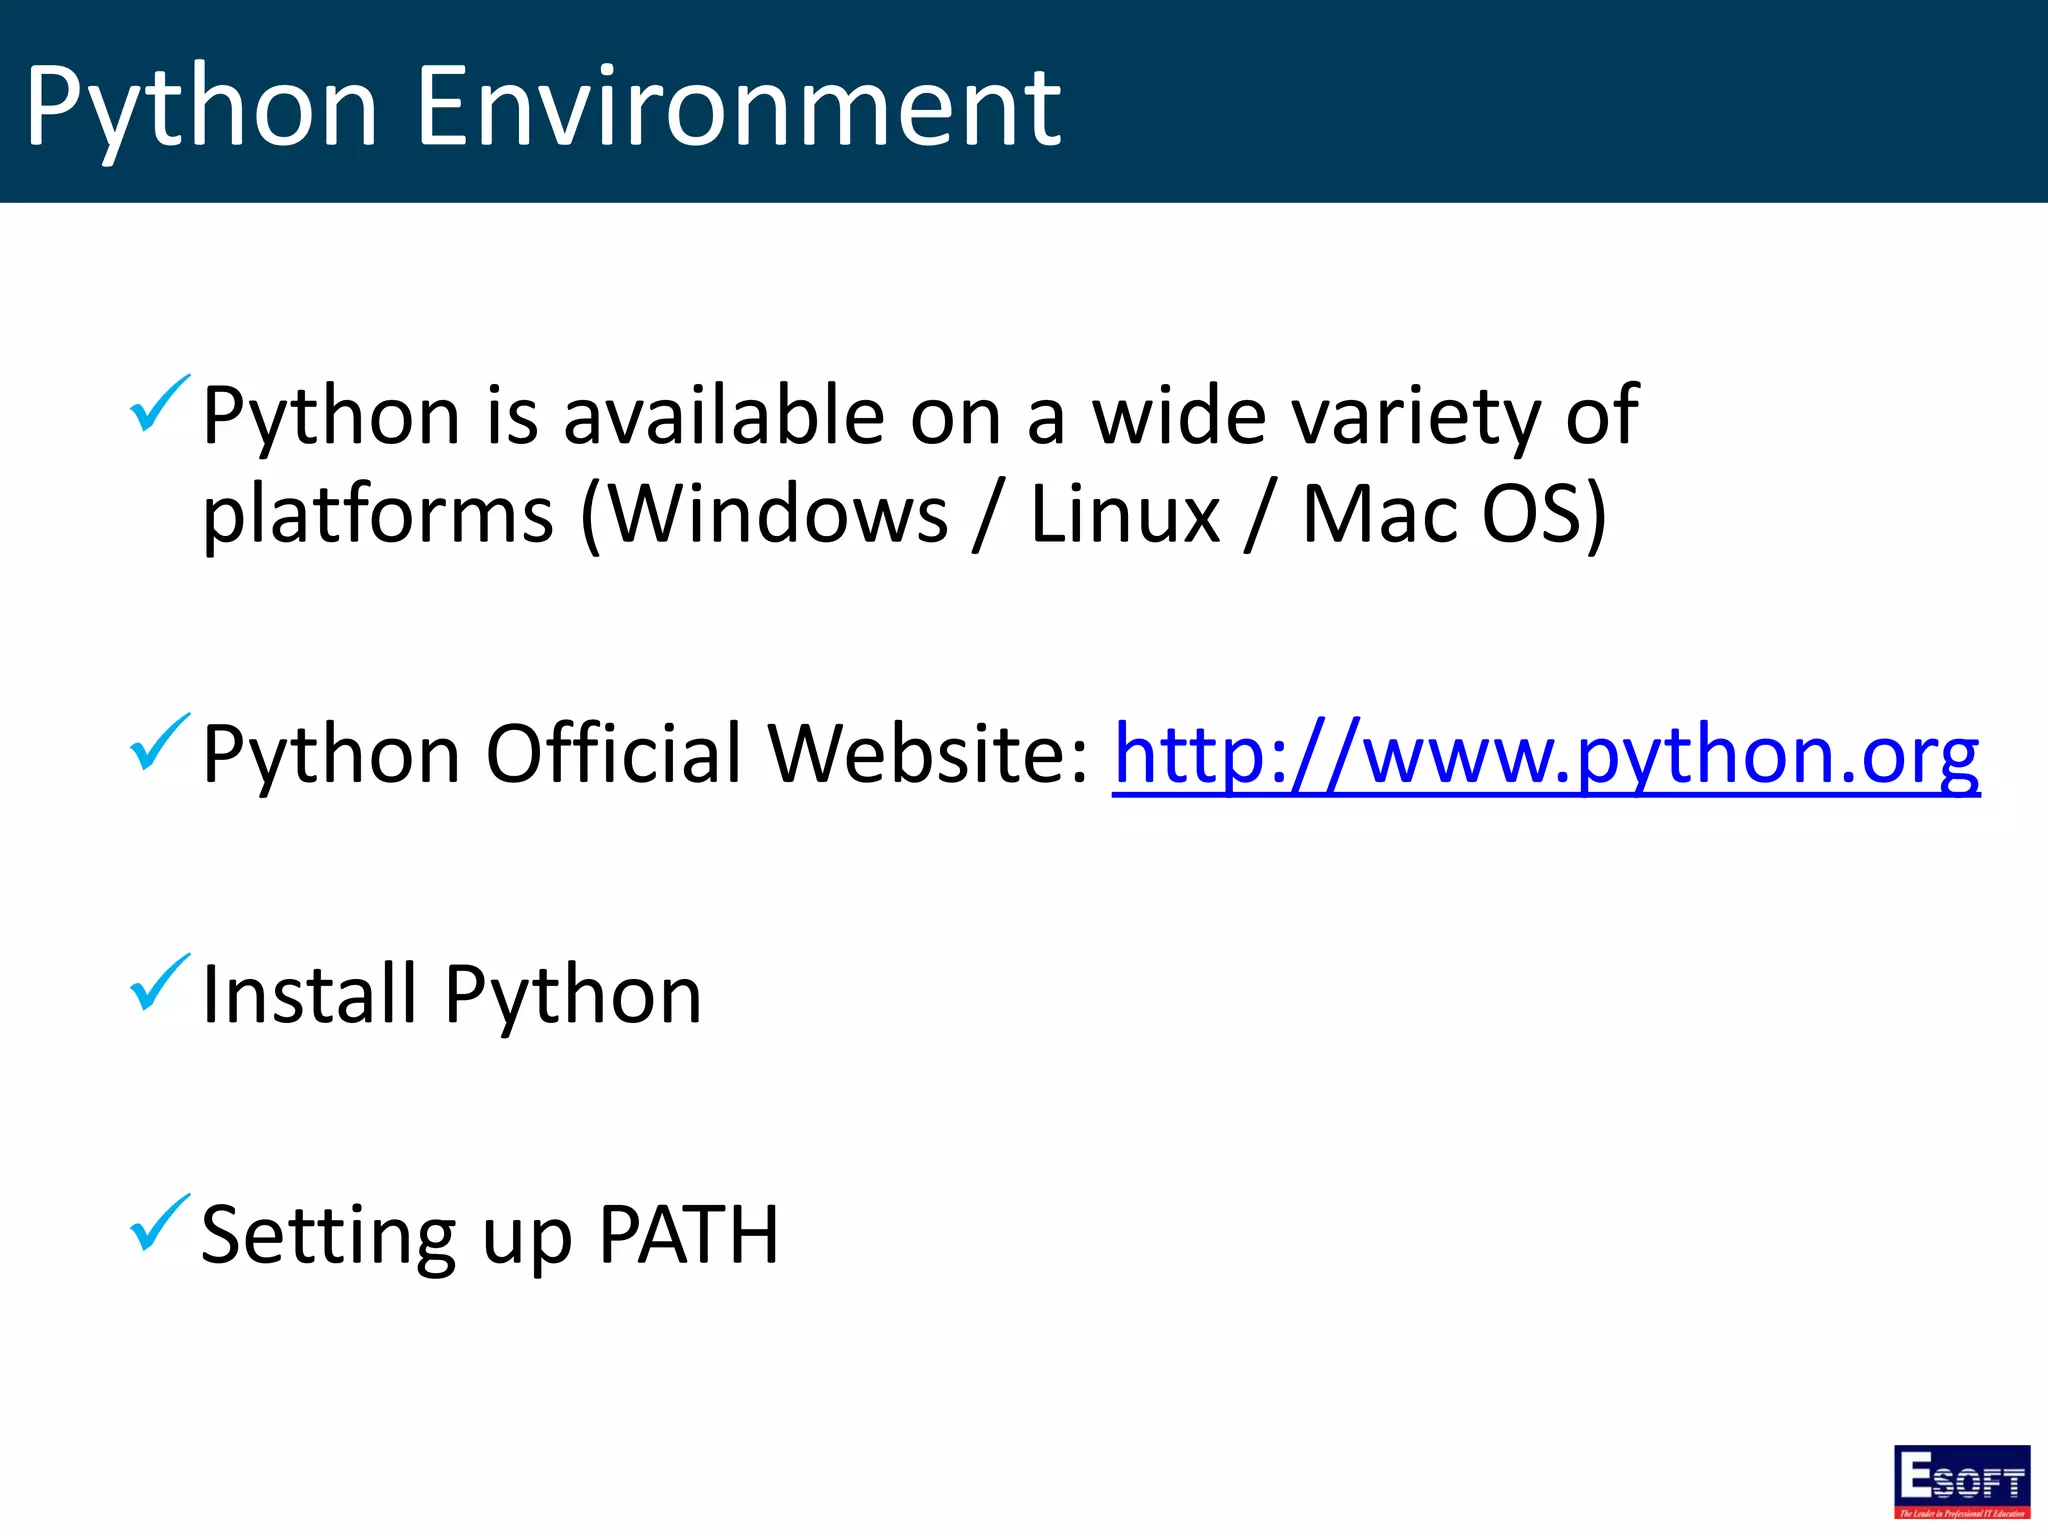Screen dimensions: 2048x1536
Task: Open the http://www.python.org hyperlink
Action: (x=1546, y=755)
